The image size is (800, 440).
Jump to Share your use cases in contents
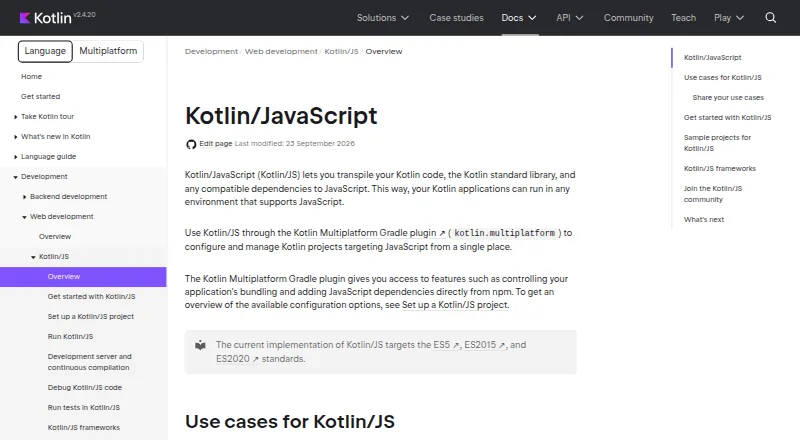[728, 97]
